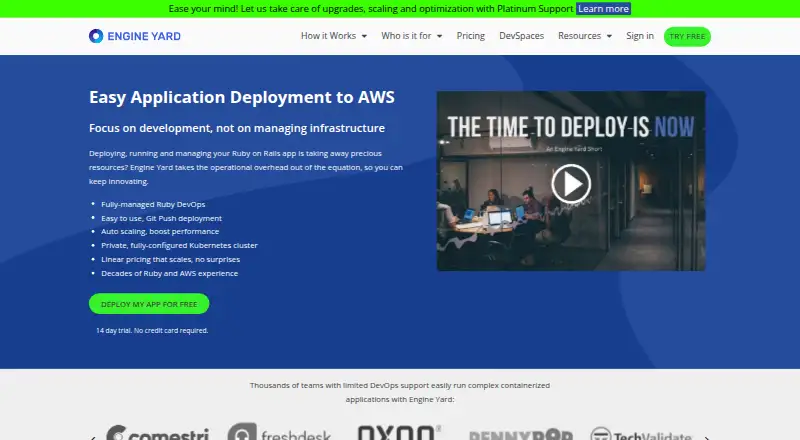
Task: Open DevSpaces from the navigation bar
Action: click(521, 36)
